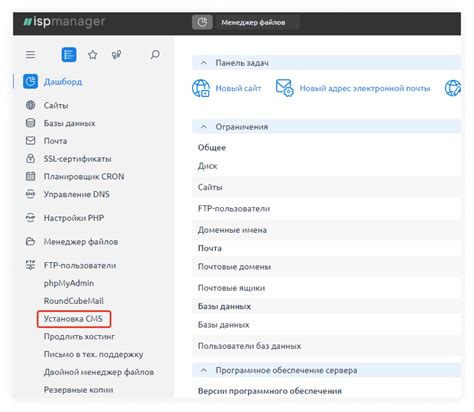Click the globe icon next to Сайты
The height and width of the screenshot is (412, 474).
pyautogui.click(x=30, y=105)
